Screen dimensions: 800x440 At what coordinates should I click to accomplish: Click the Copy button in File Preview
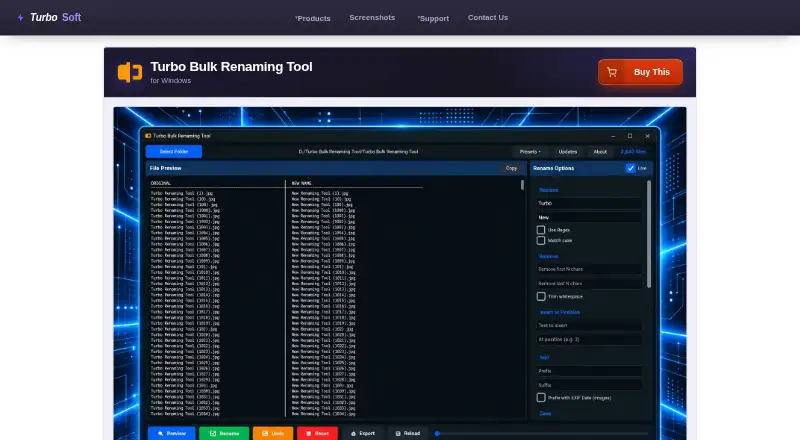pyautogui.click(x=511, y=168)
